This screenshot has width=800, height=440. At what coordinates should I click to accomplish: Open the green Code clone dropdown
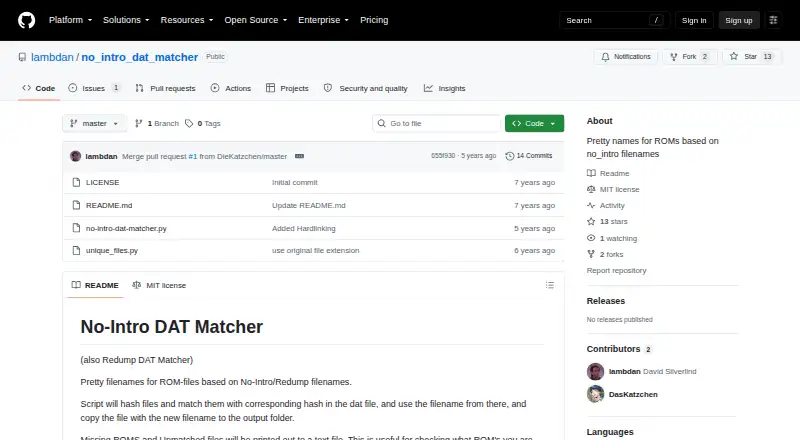[x=534, y=124]
